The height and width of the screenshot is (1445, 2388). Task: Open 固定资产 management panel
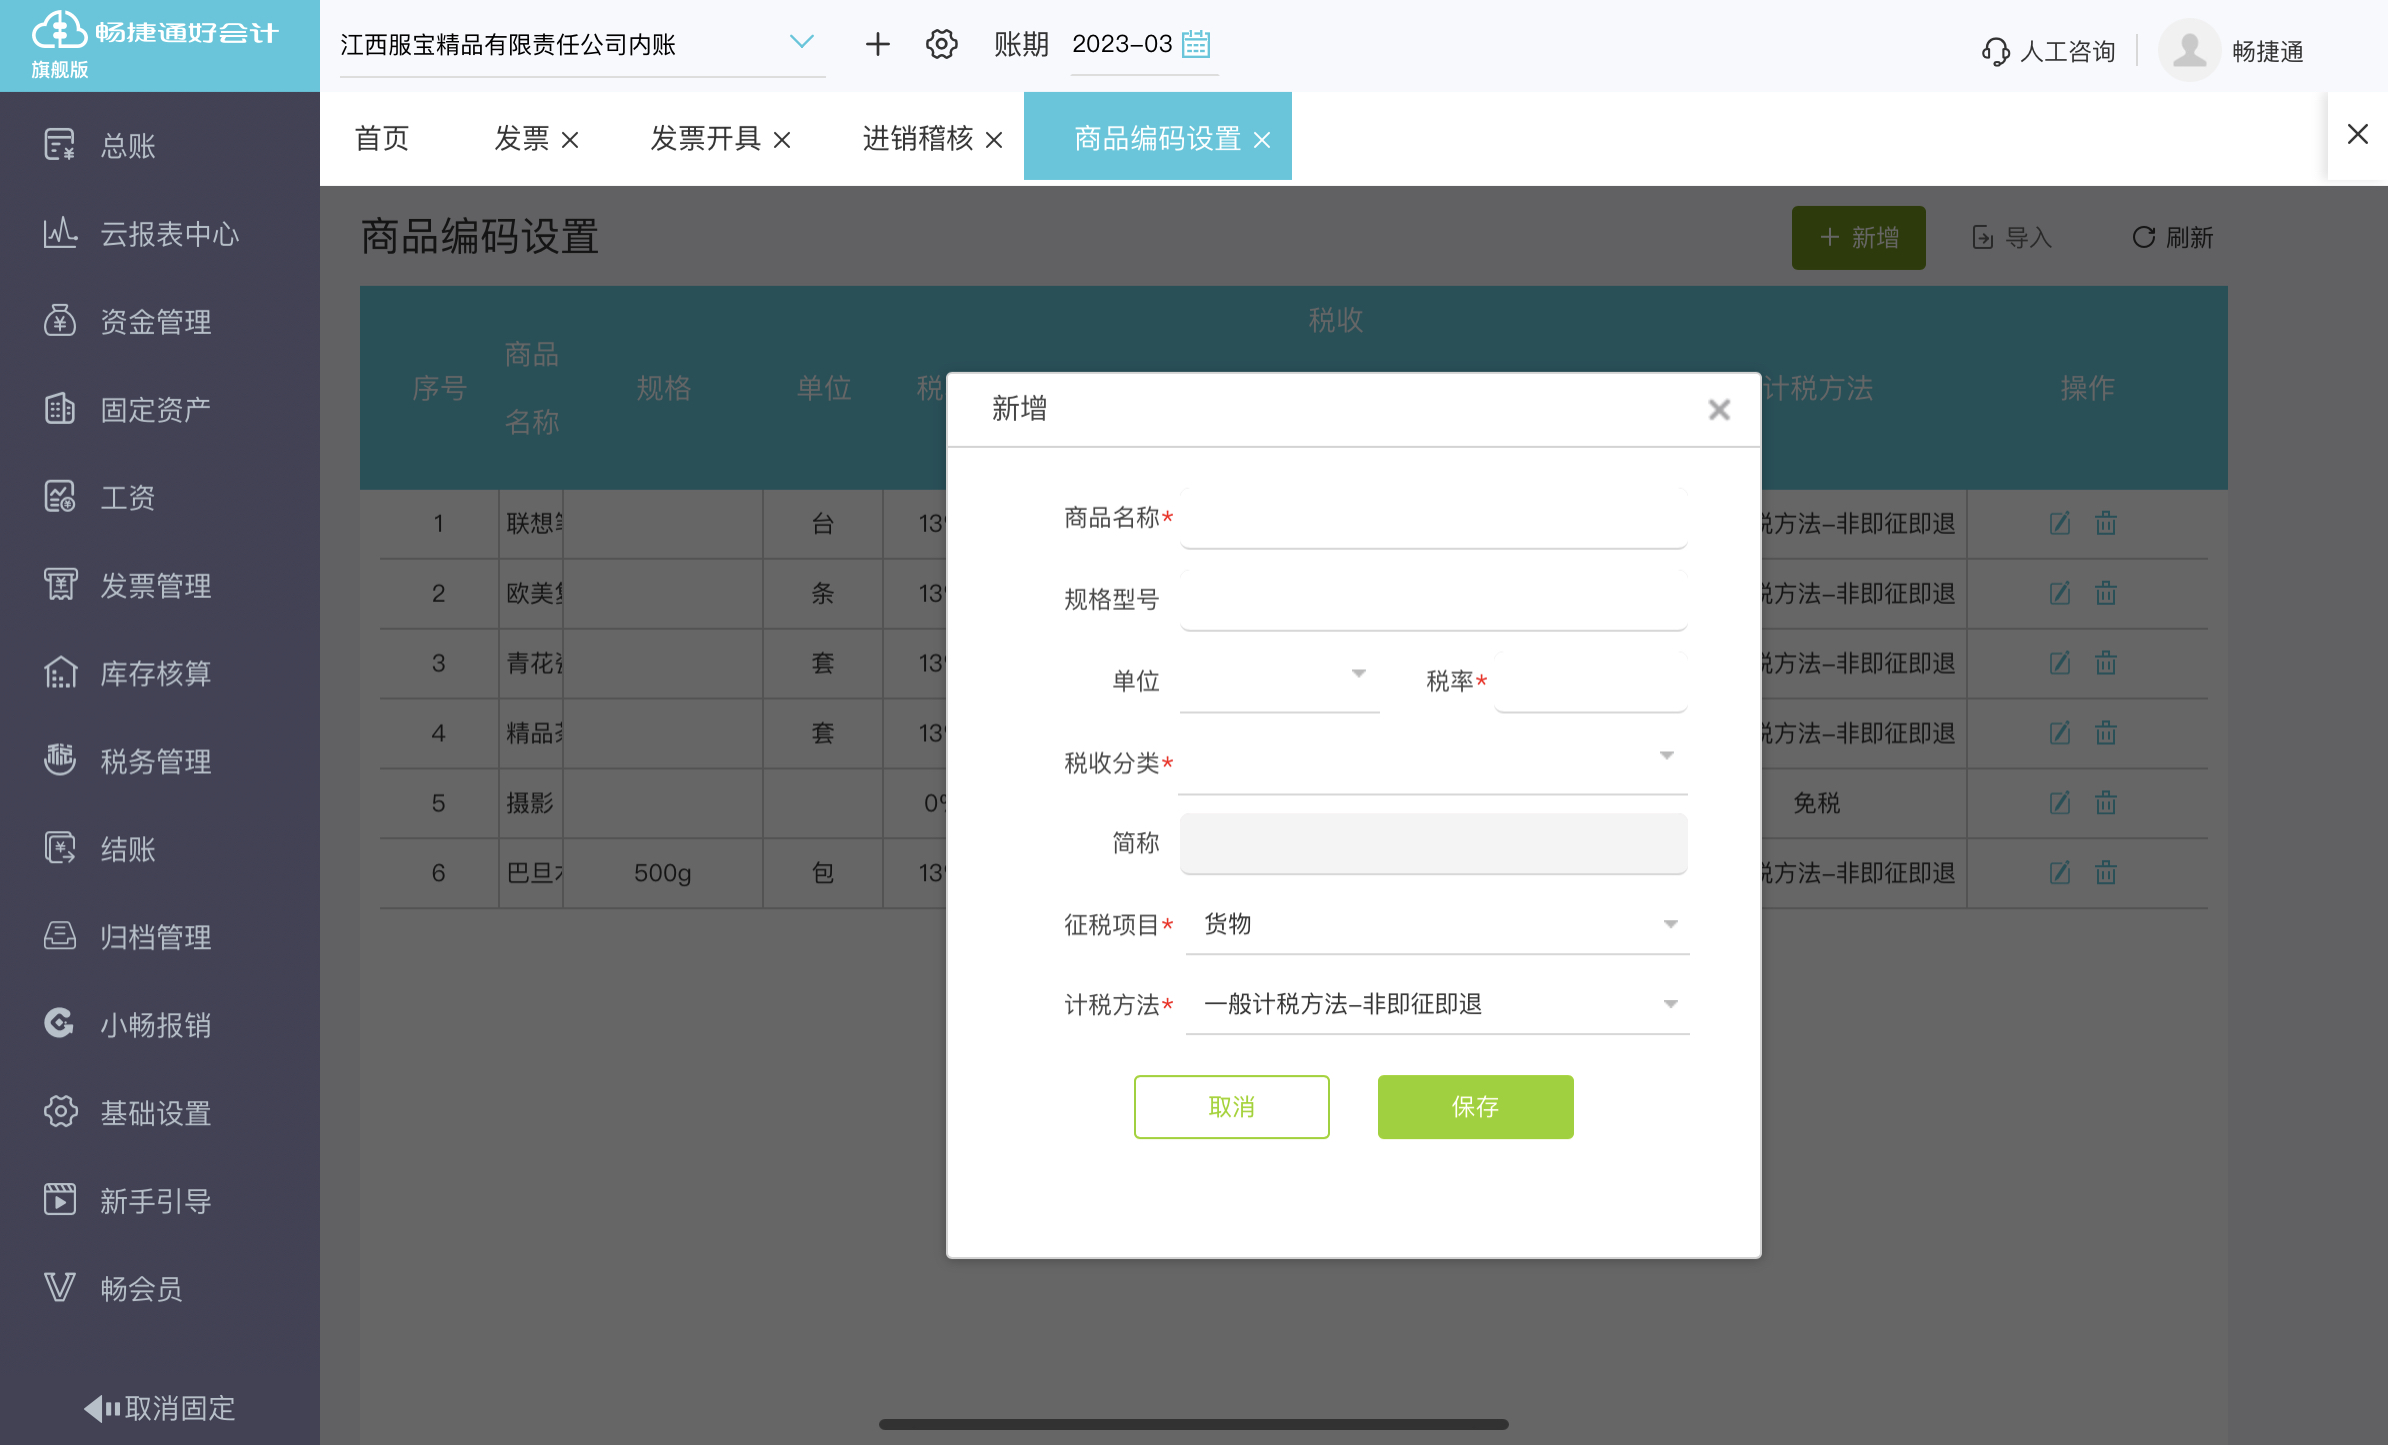coord(159,409)
